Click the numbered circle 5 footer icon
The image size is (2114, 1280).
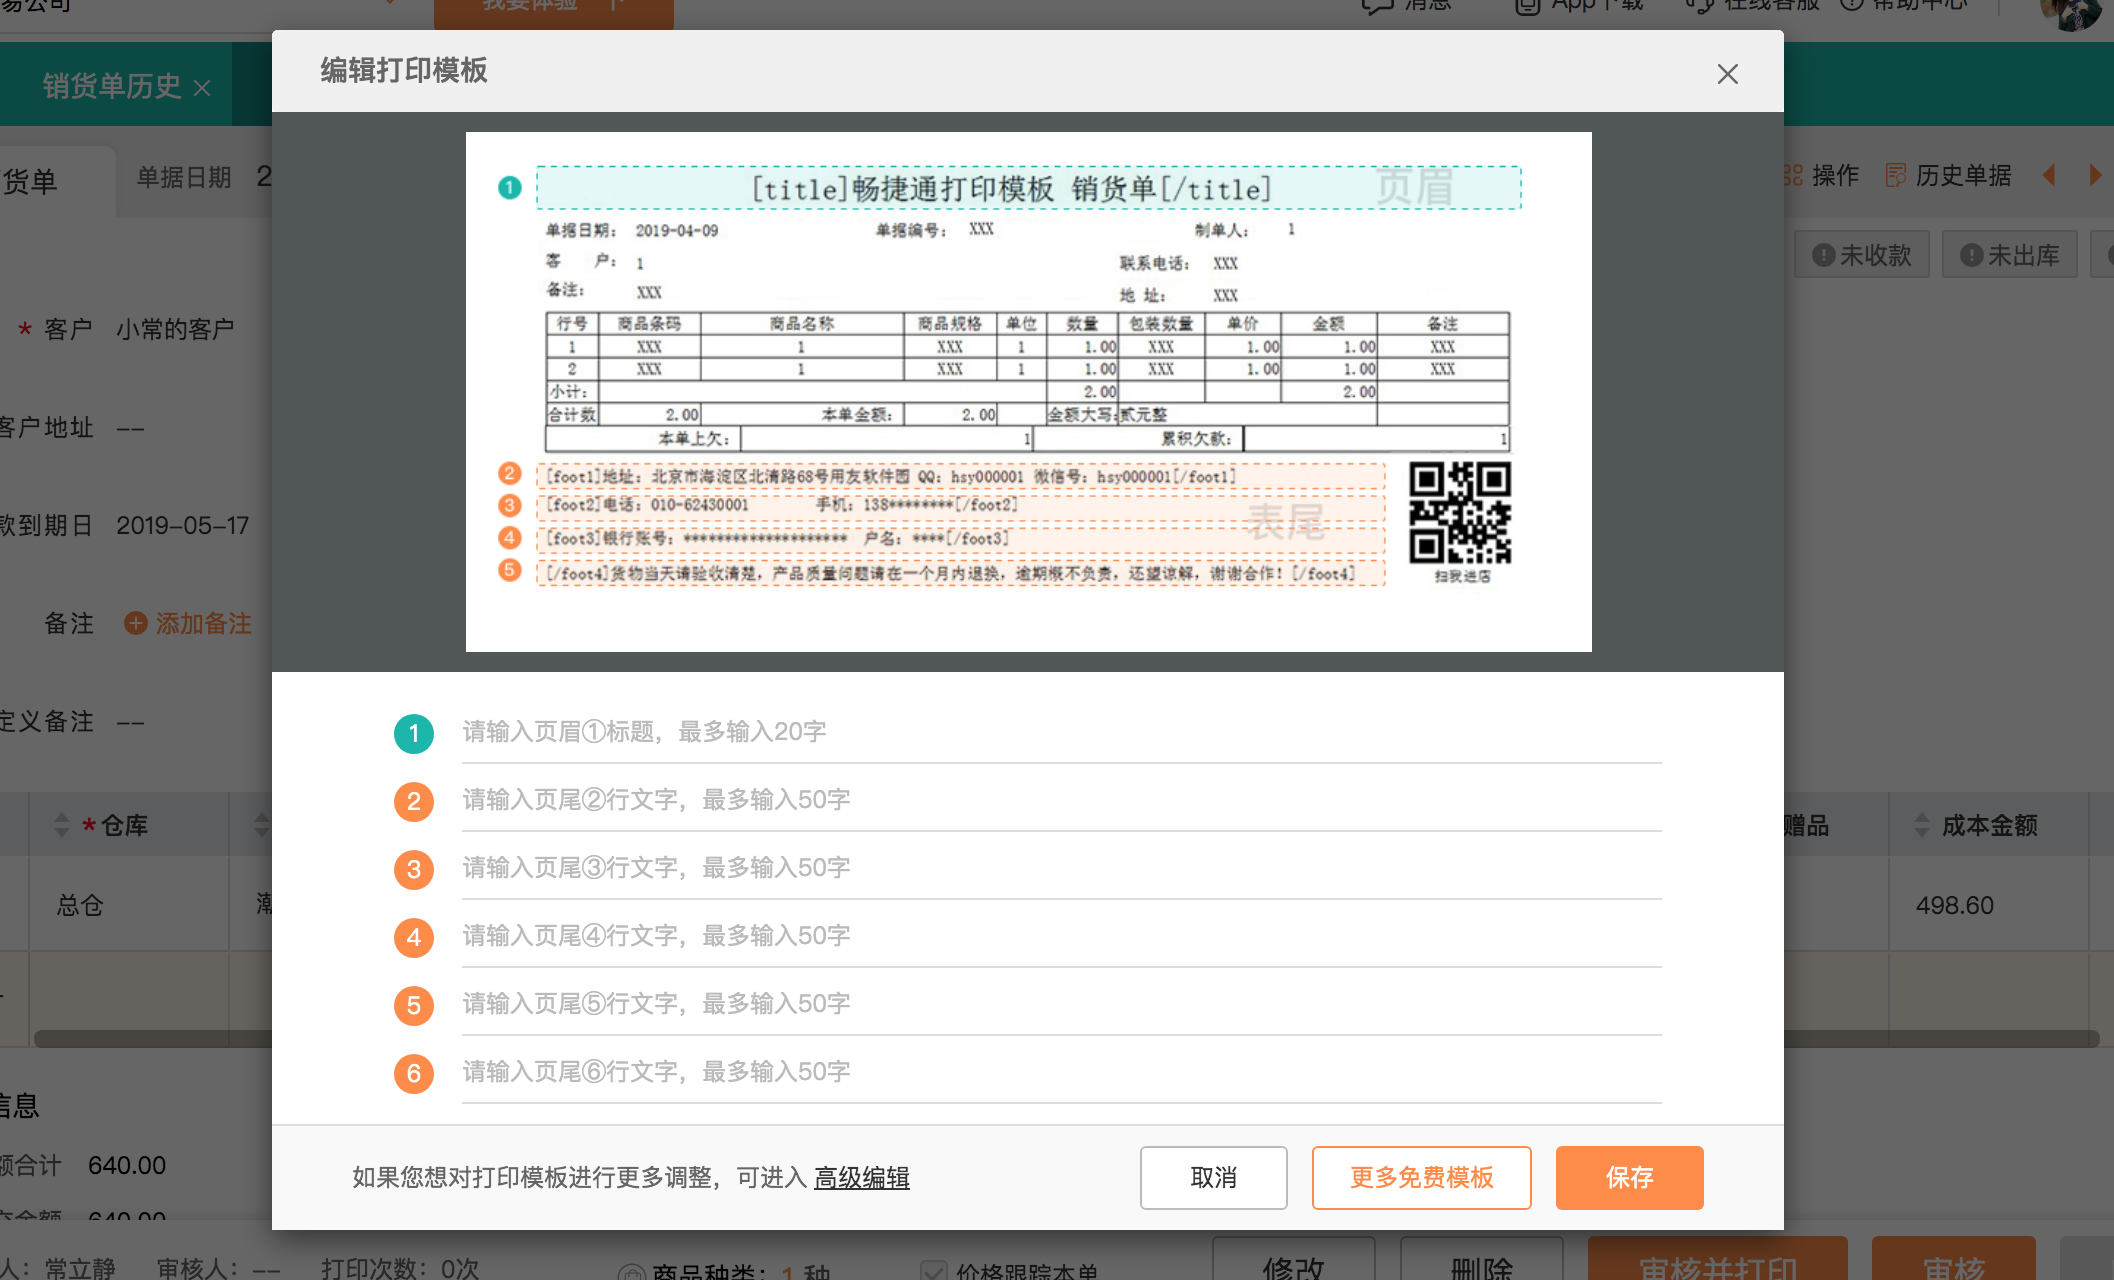[x=417, y=1004]
